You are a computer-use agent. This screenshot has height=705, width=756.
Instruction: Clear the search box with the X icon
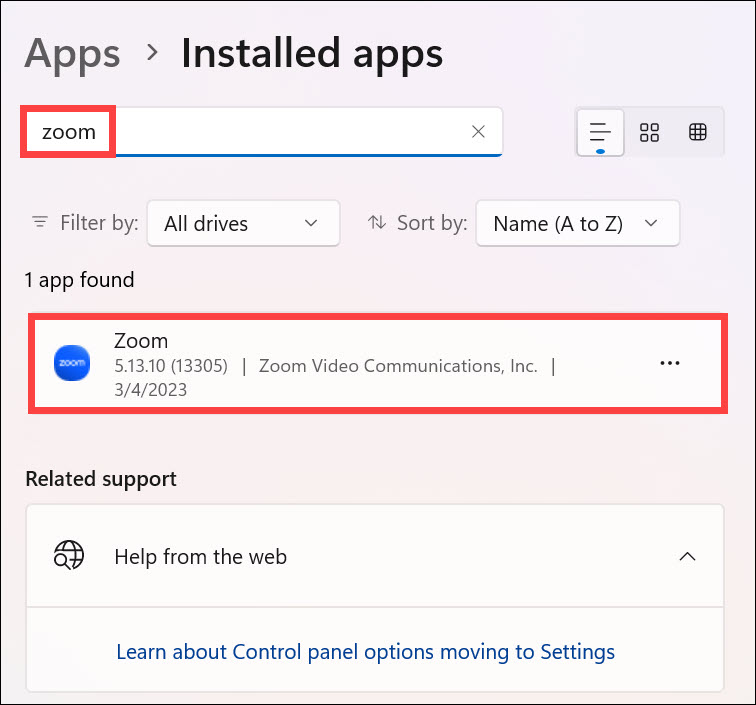tap(478, 132)
